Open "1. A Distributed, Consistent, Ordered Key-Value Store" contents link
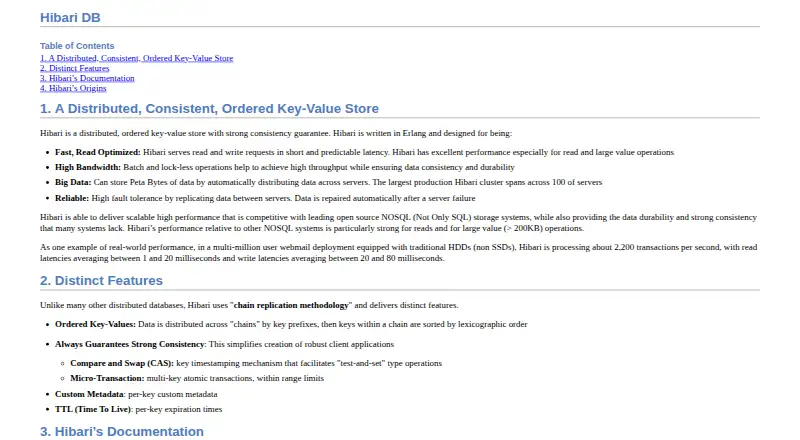800x440 pixels. [137, 58]
